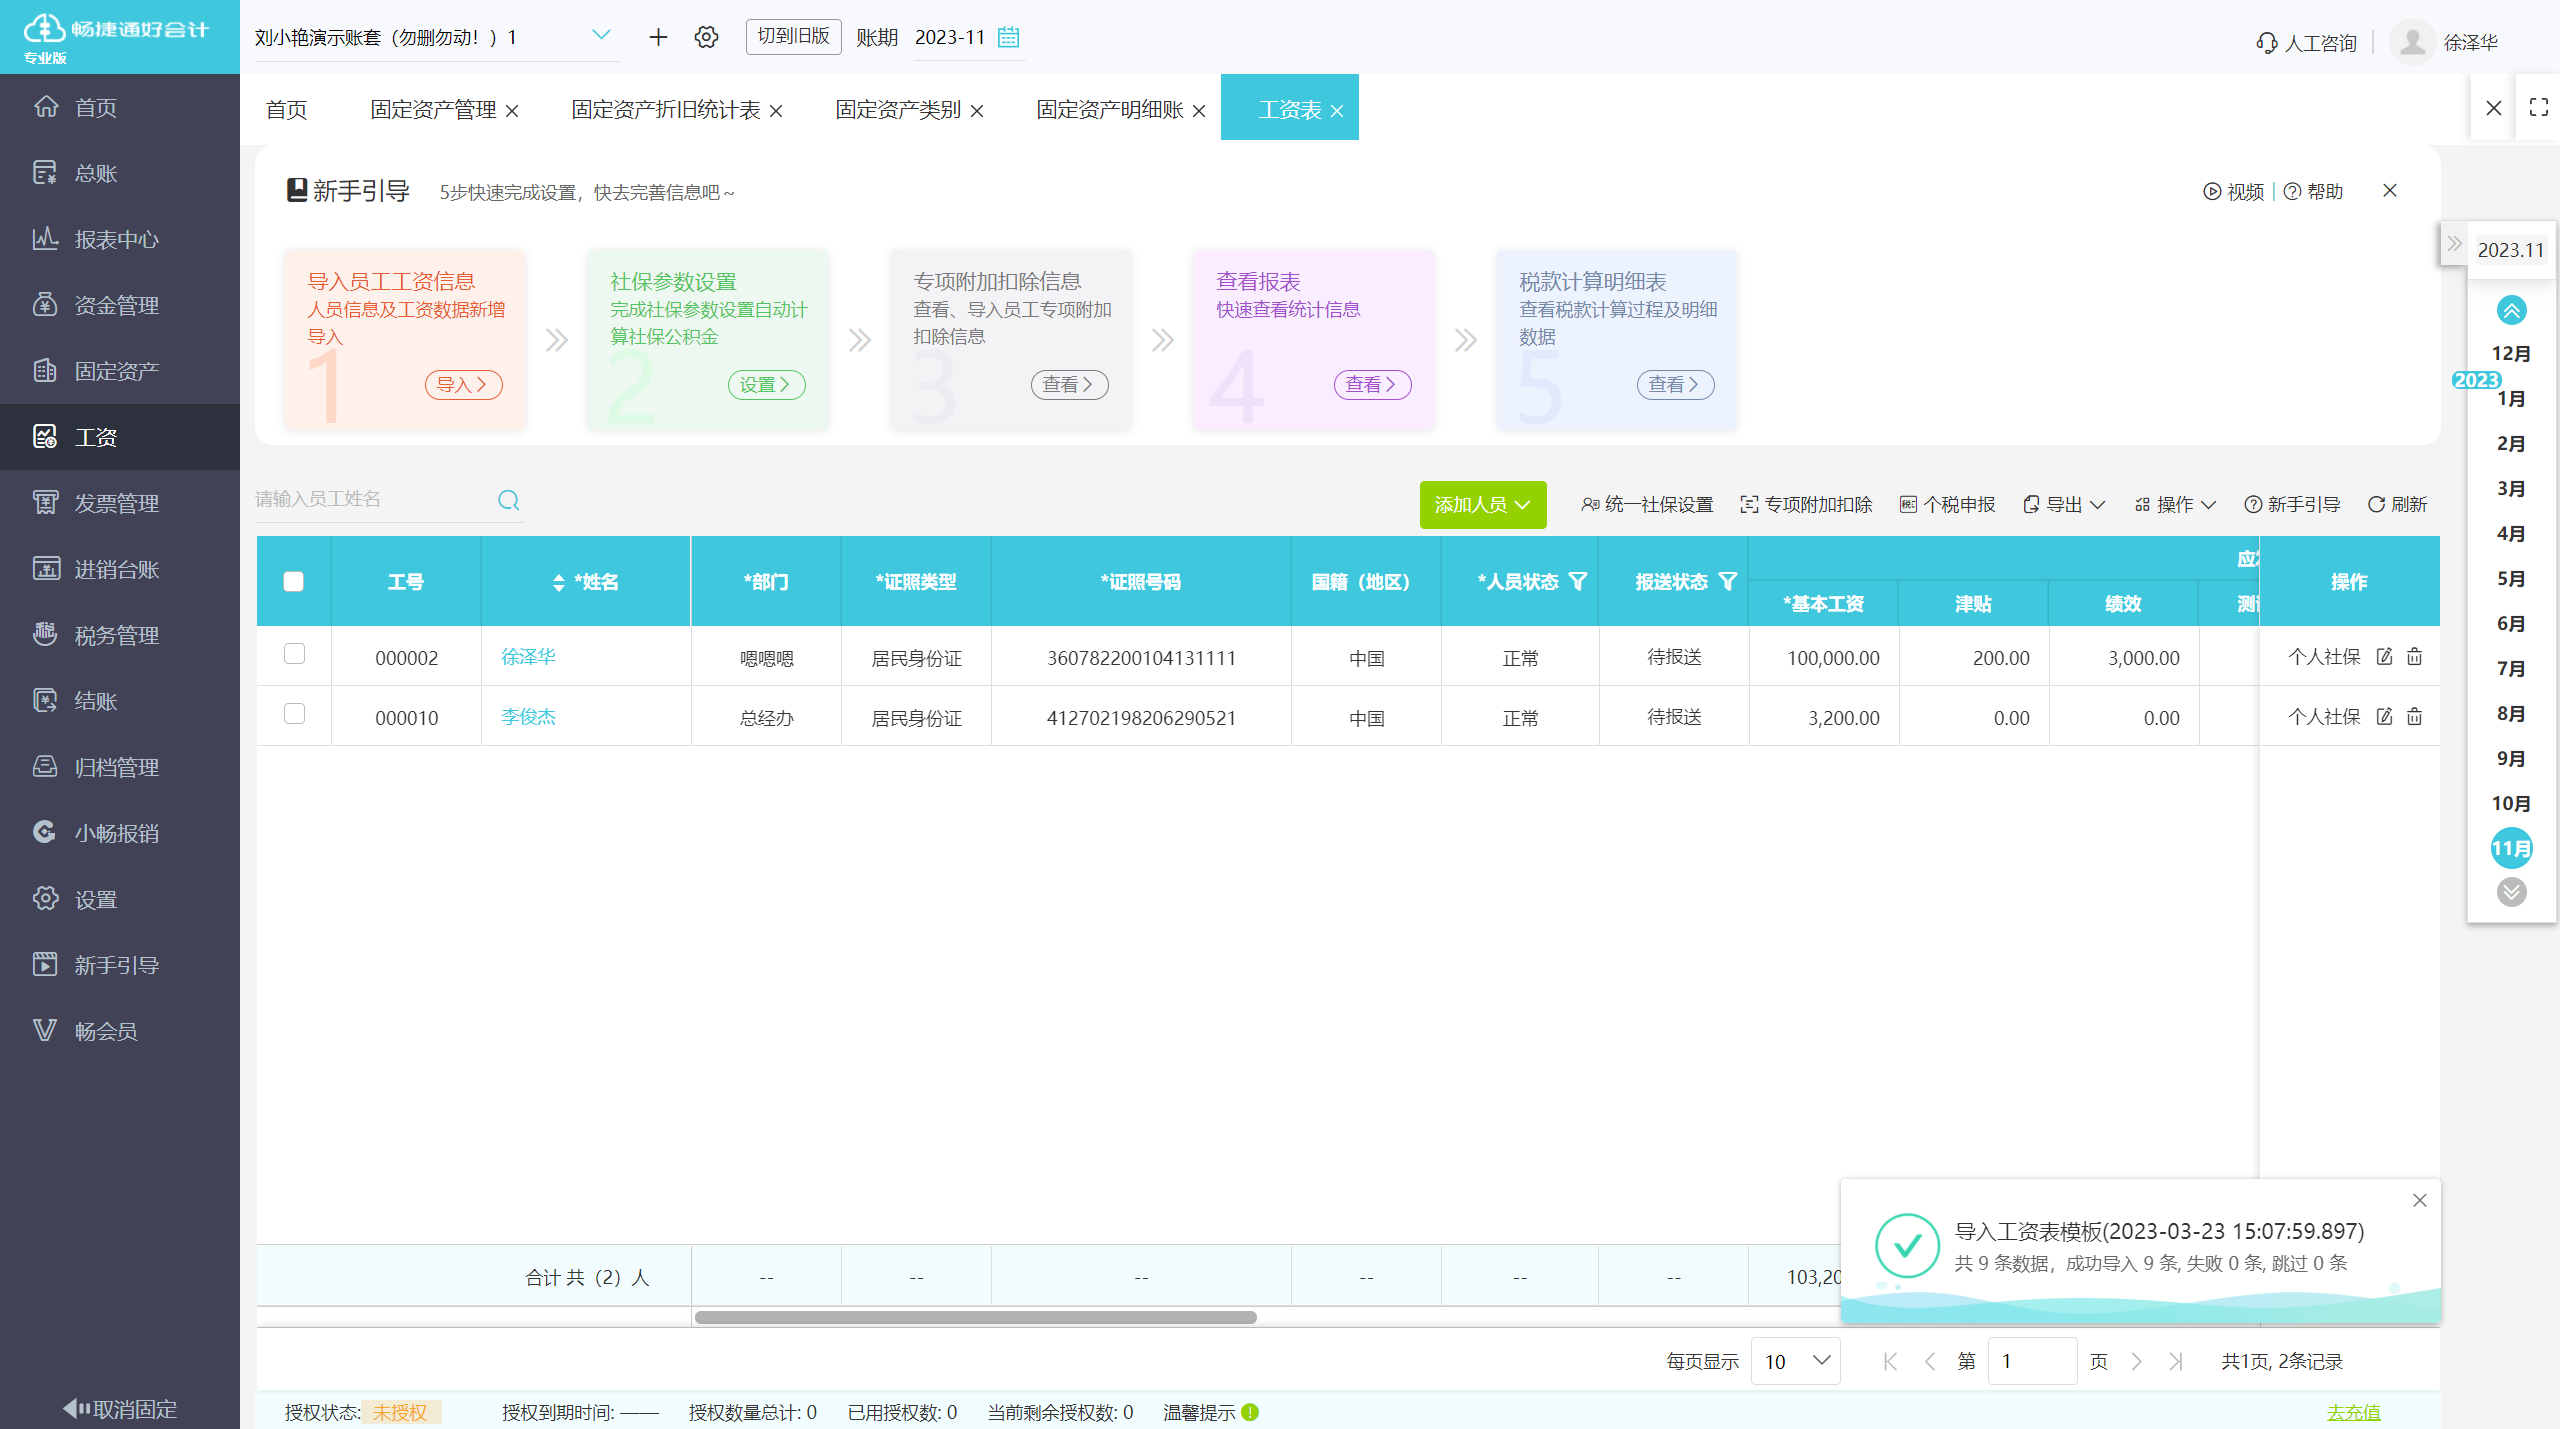Image resolution: width=2560 pixels, height=1429 pixels.
Task: Expand the 添加人员 dropdown button
Action: coord(1528,504)
